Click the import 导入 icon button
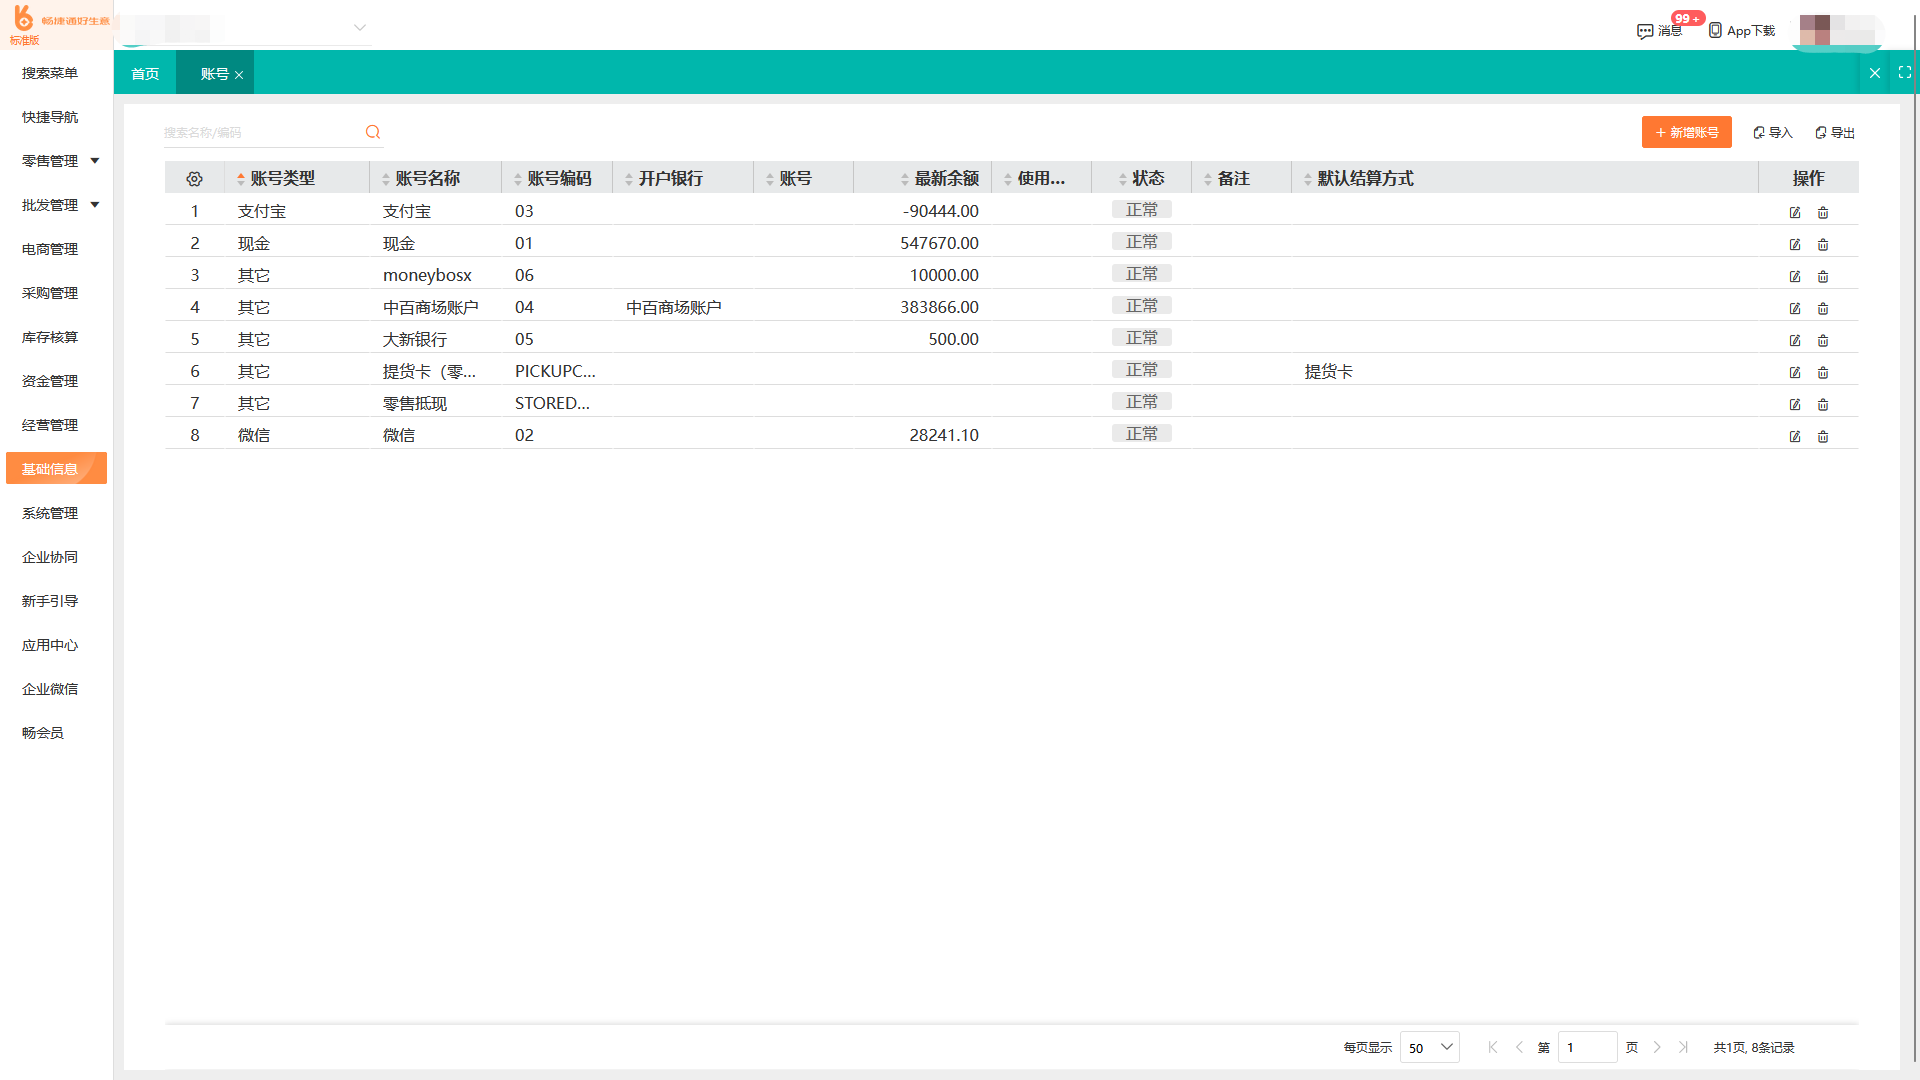1920x1080 pixels. pyautogui.click(x=1774, y=132)
